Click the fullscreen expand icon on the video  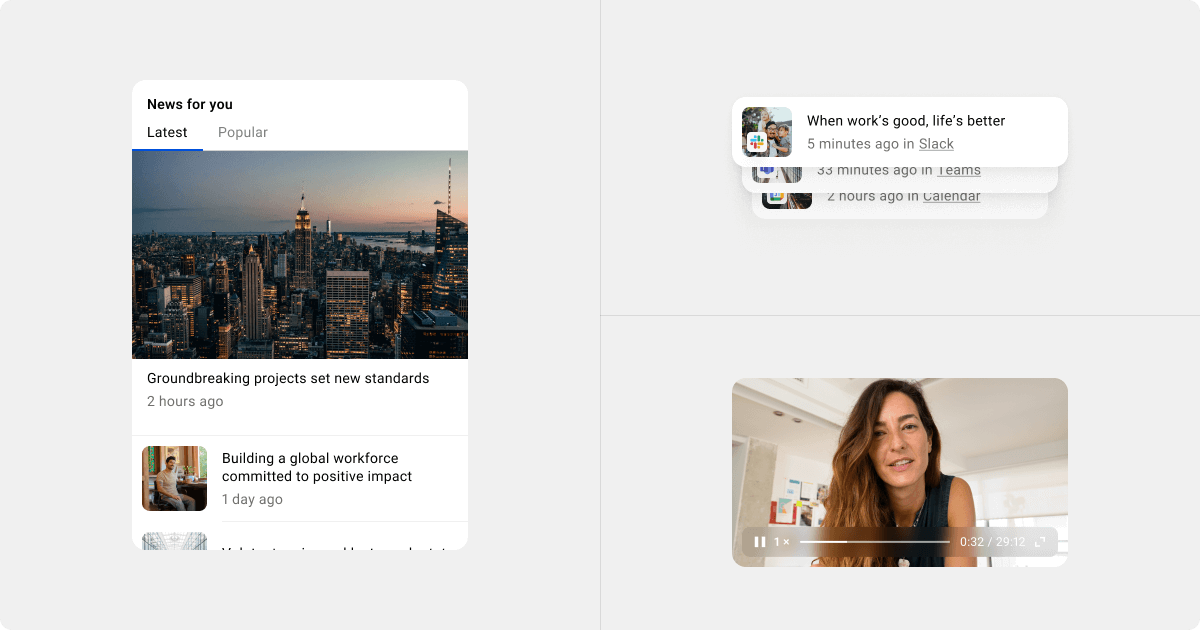click(x=1037, y=541)
